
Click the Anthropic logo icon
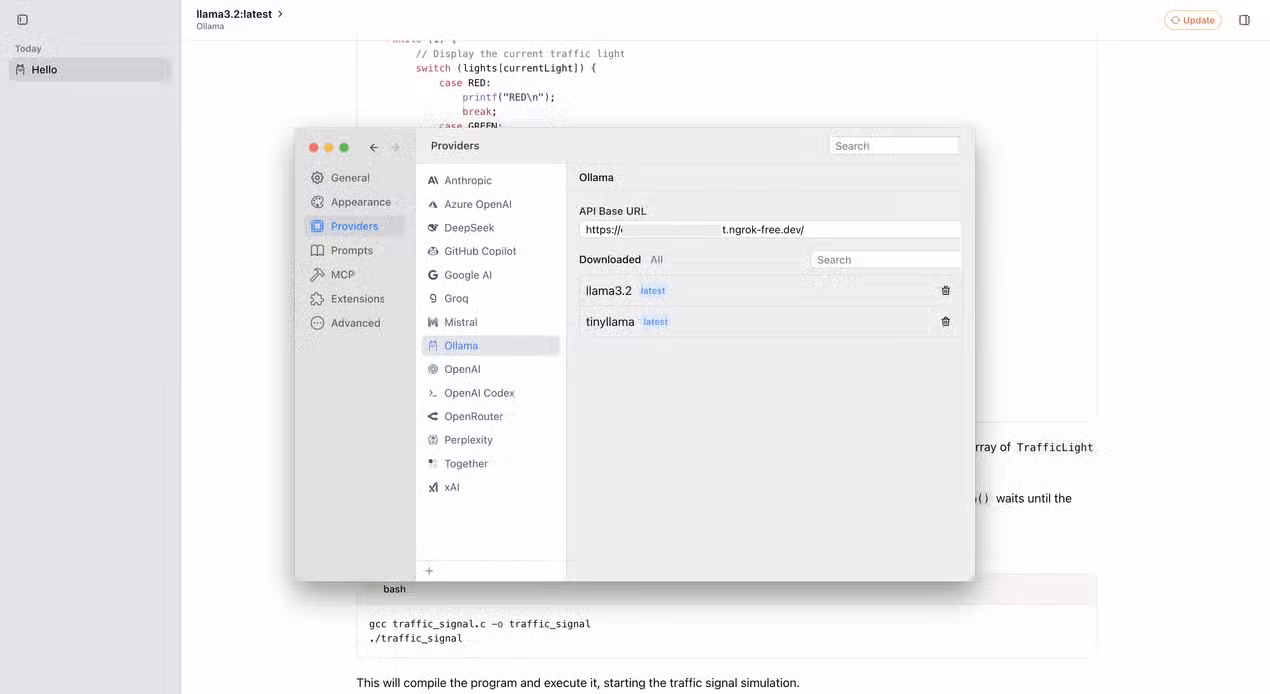click(x=433, y=181)
